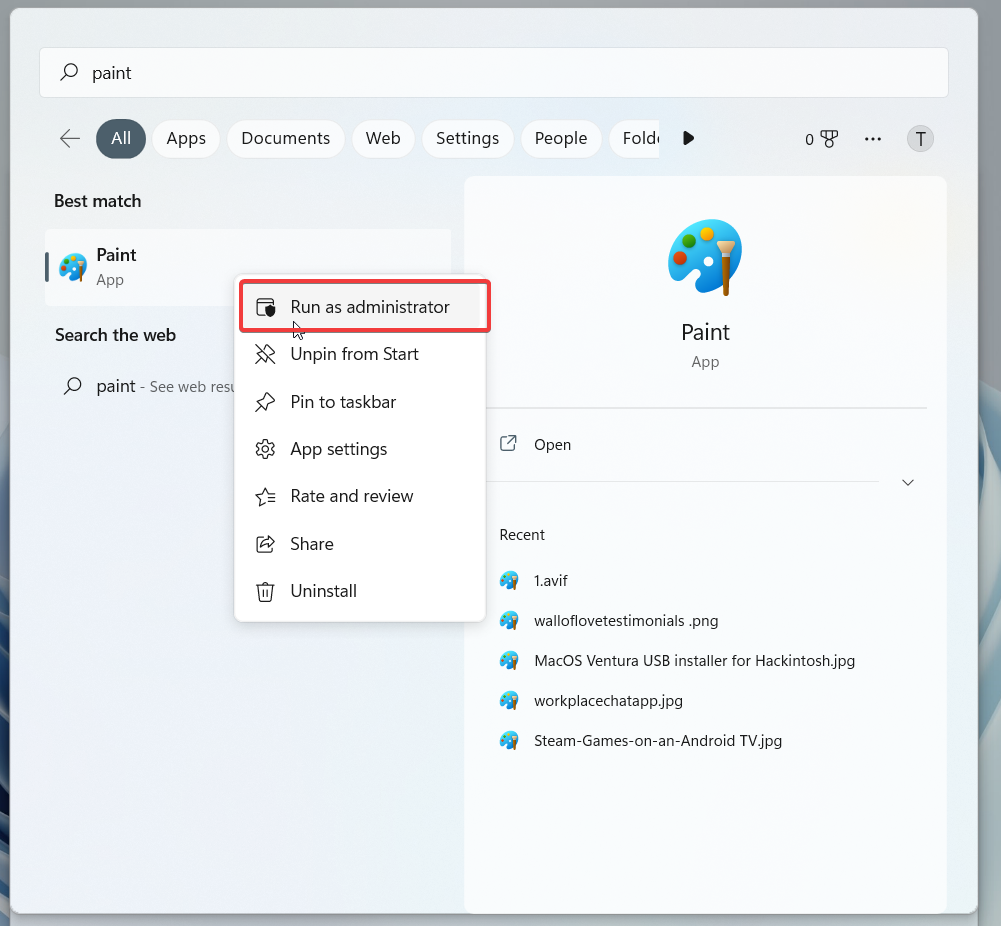The height and width of the screenshot is (926, 1001).
Task: Click paint - See web results
Action: pos(148,386)
